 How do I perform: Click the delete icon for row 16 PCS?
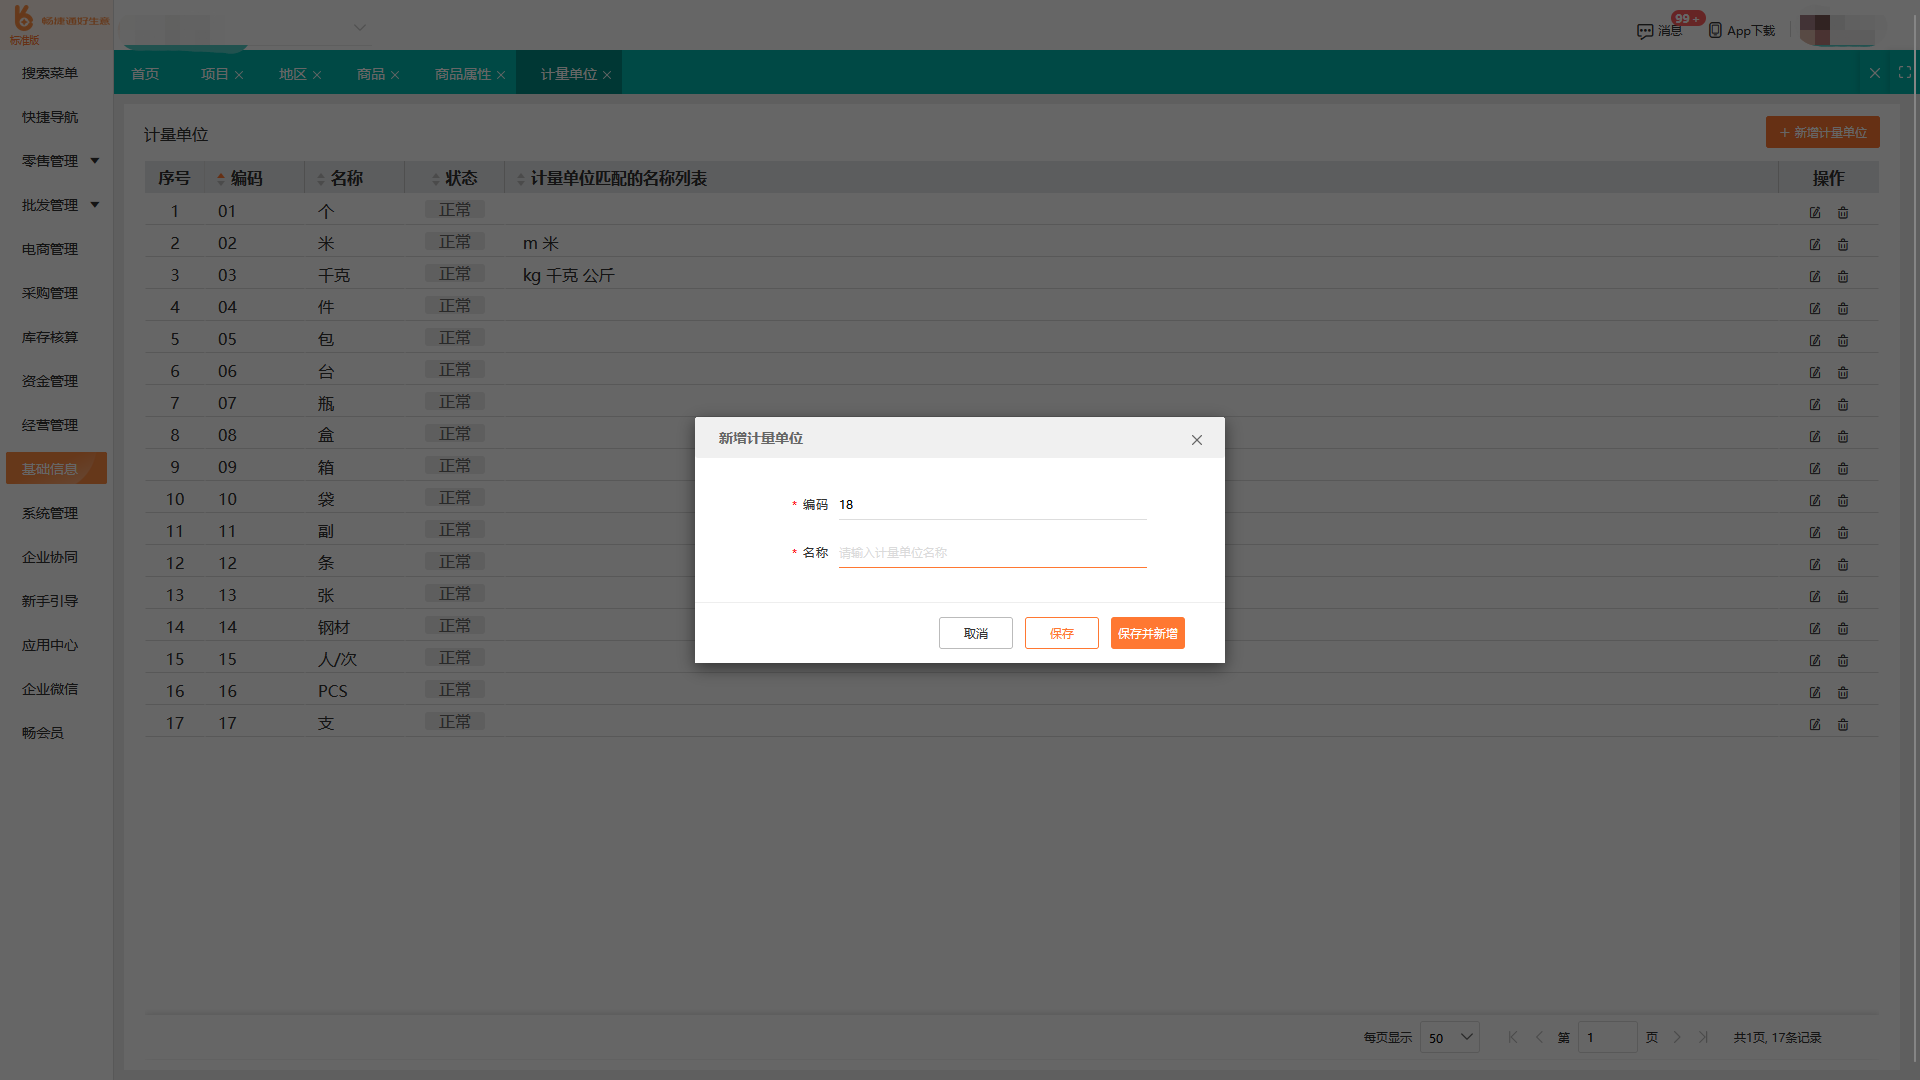[1844, 691]
